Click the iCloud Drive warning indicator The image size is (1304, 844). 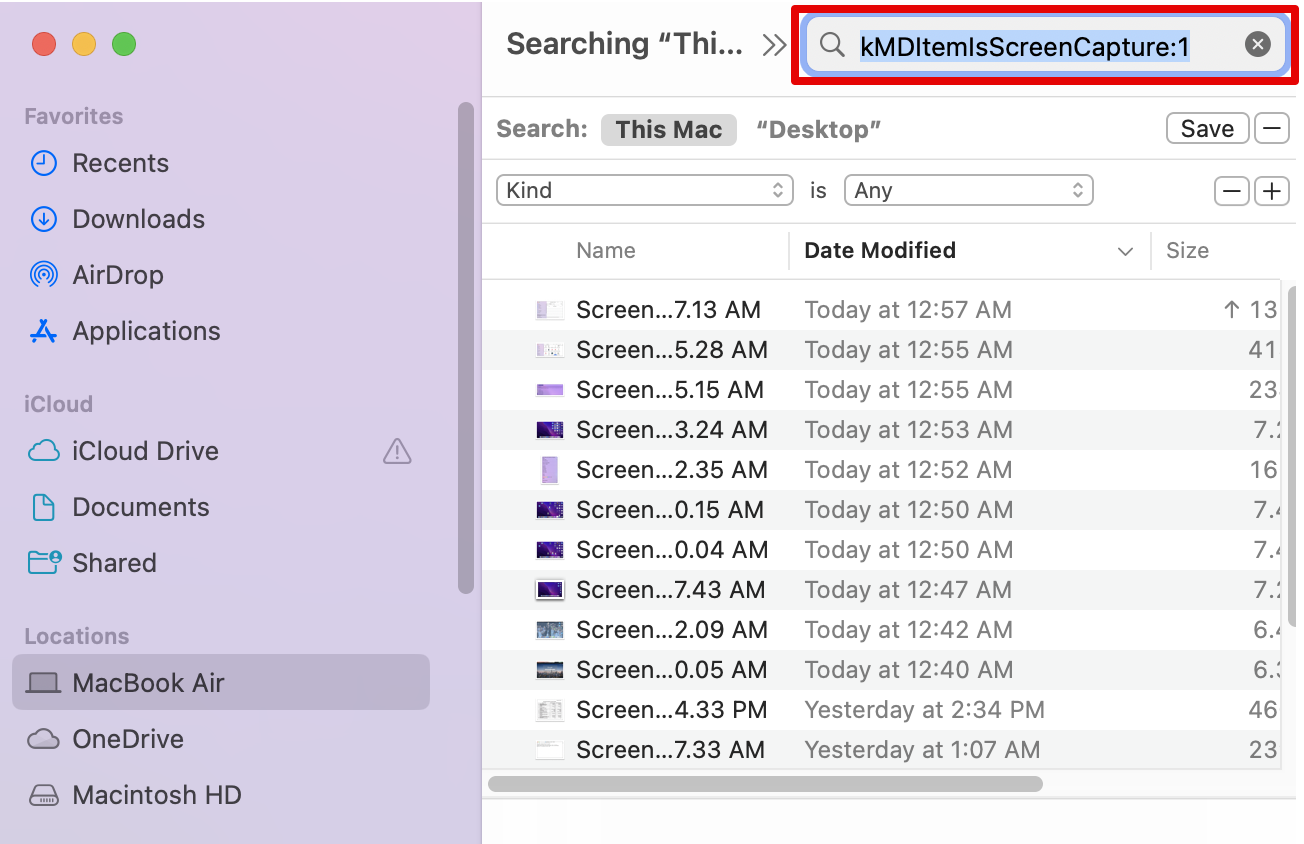[x=396, y=451]
